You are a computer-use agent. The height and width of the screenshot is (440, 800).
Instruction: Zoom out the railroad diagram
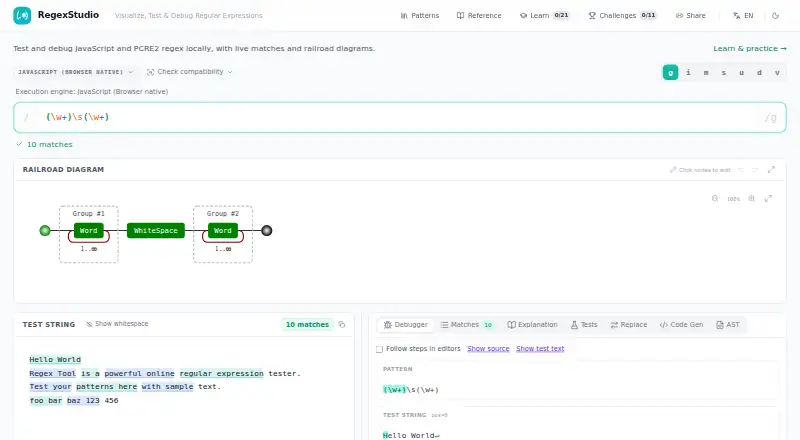click(x=715, y=199)
